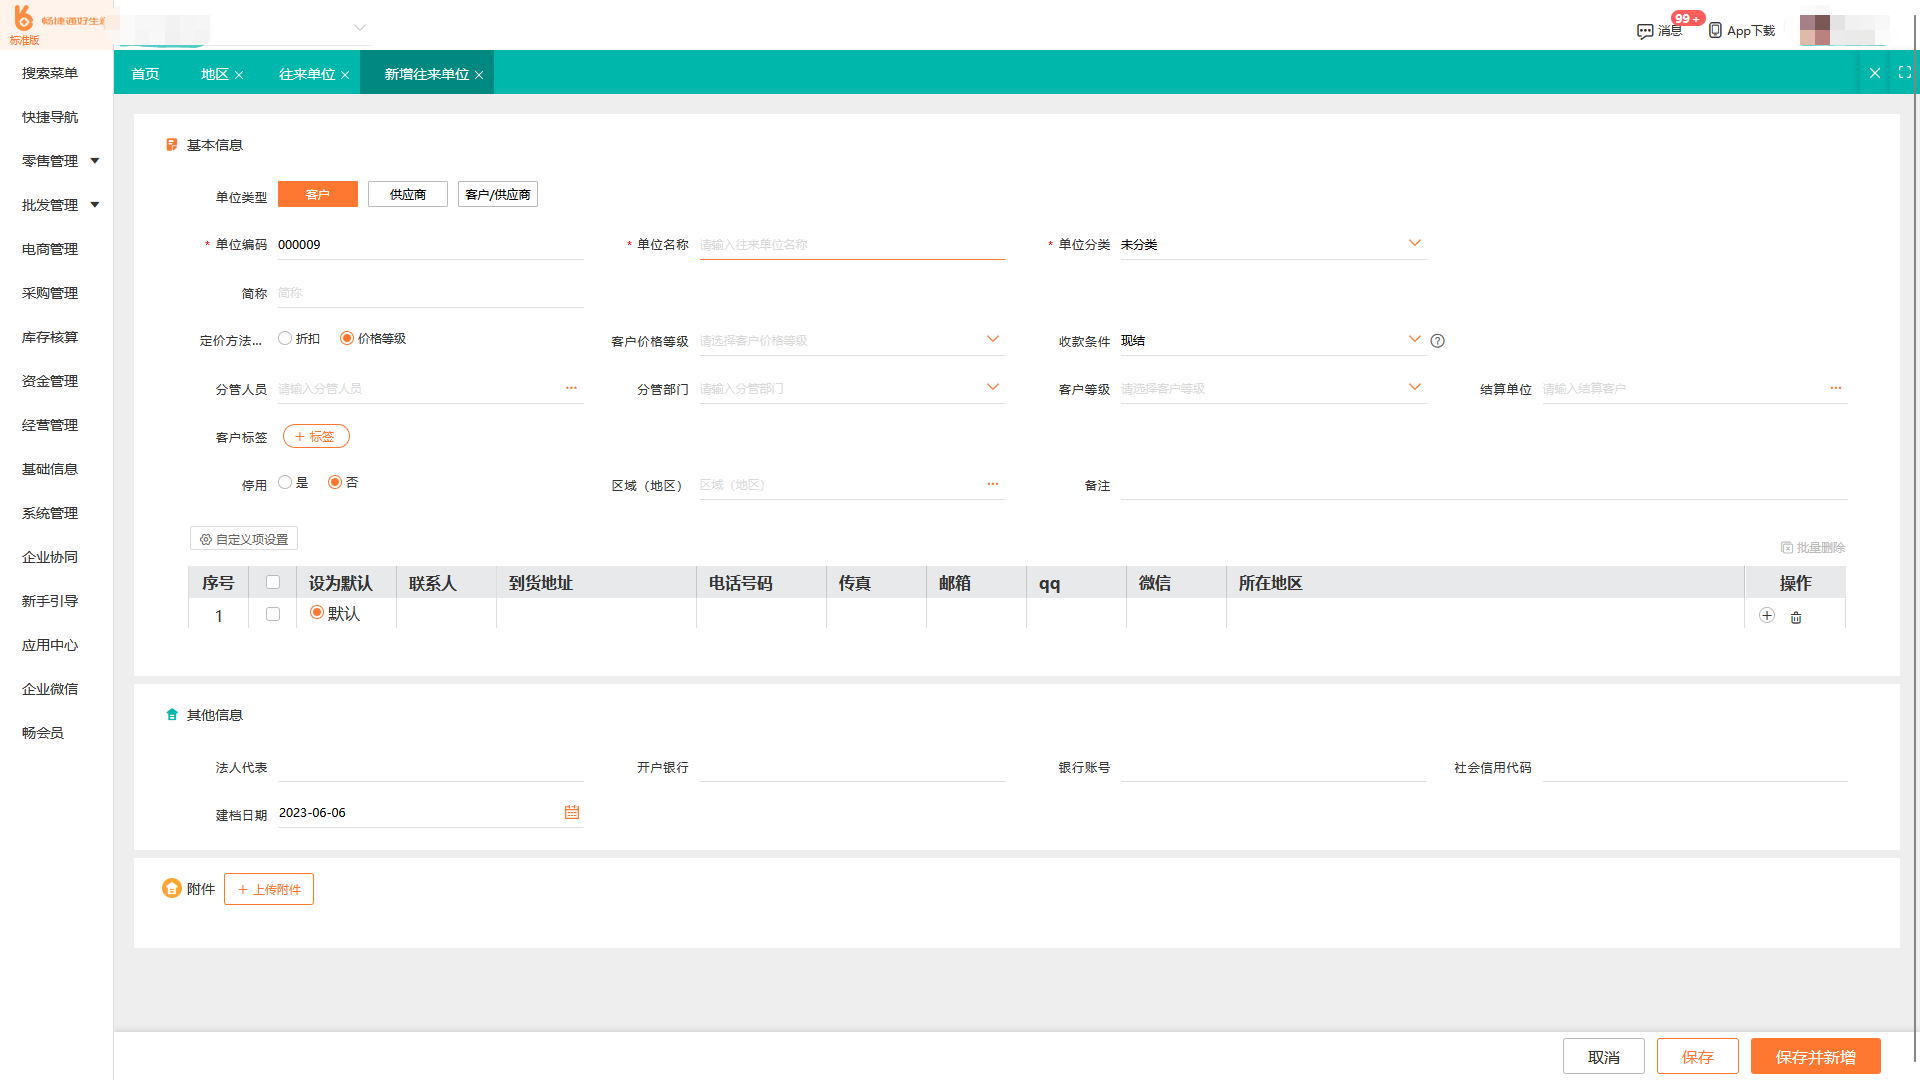Click the delete row icon in 操作 column
Viewport: 1920px width, 1080px height.
pos(1796,617)
